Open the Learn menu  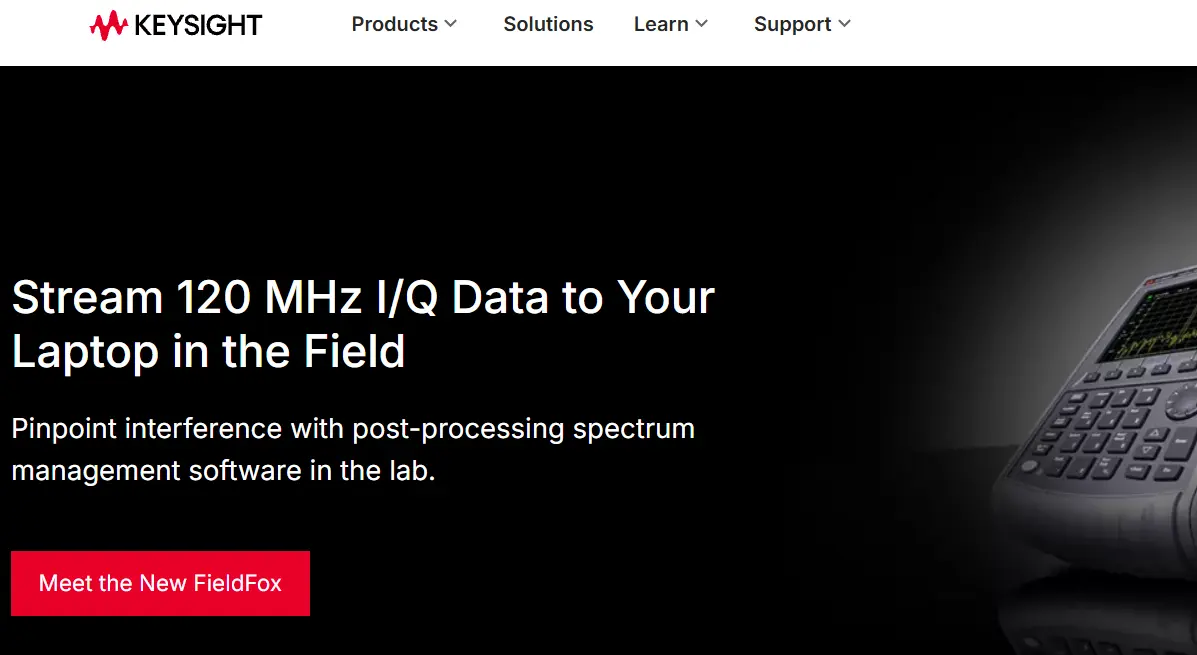pos(660,24)
